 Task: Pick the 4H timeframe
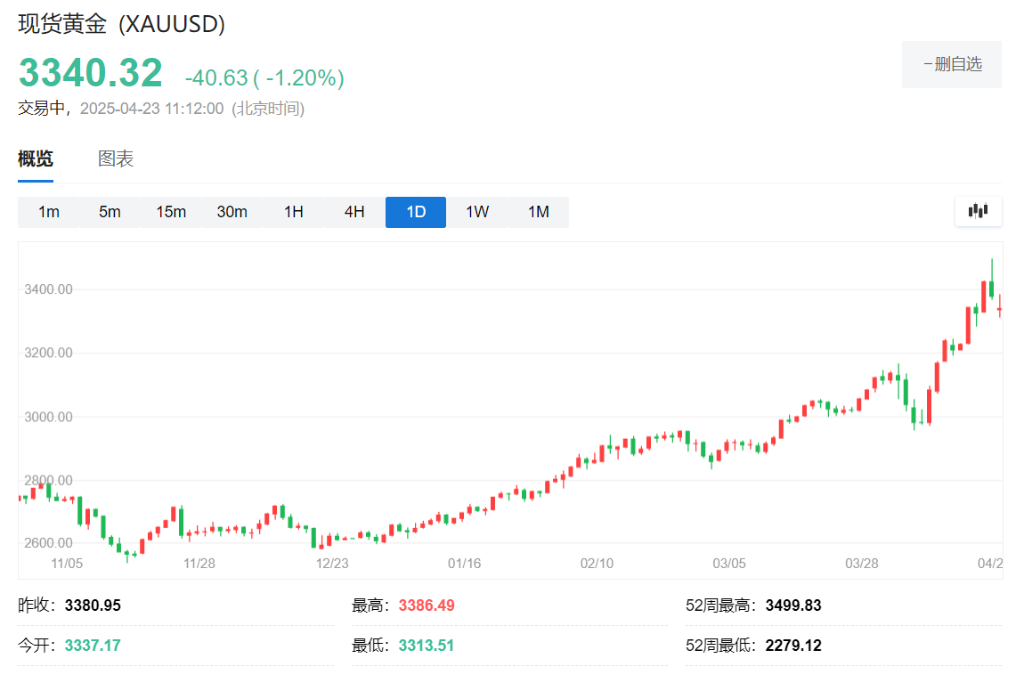pyautogui.click(x=354, y=212)
